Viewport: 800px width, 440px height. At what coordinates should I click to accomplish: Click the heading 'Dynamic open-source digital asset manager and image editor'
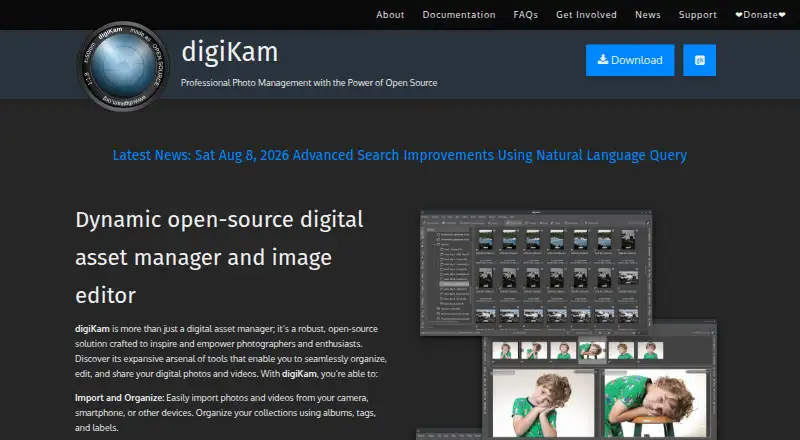219,257
